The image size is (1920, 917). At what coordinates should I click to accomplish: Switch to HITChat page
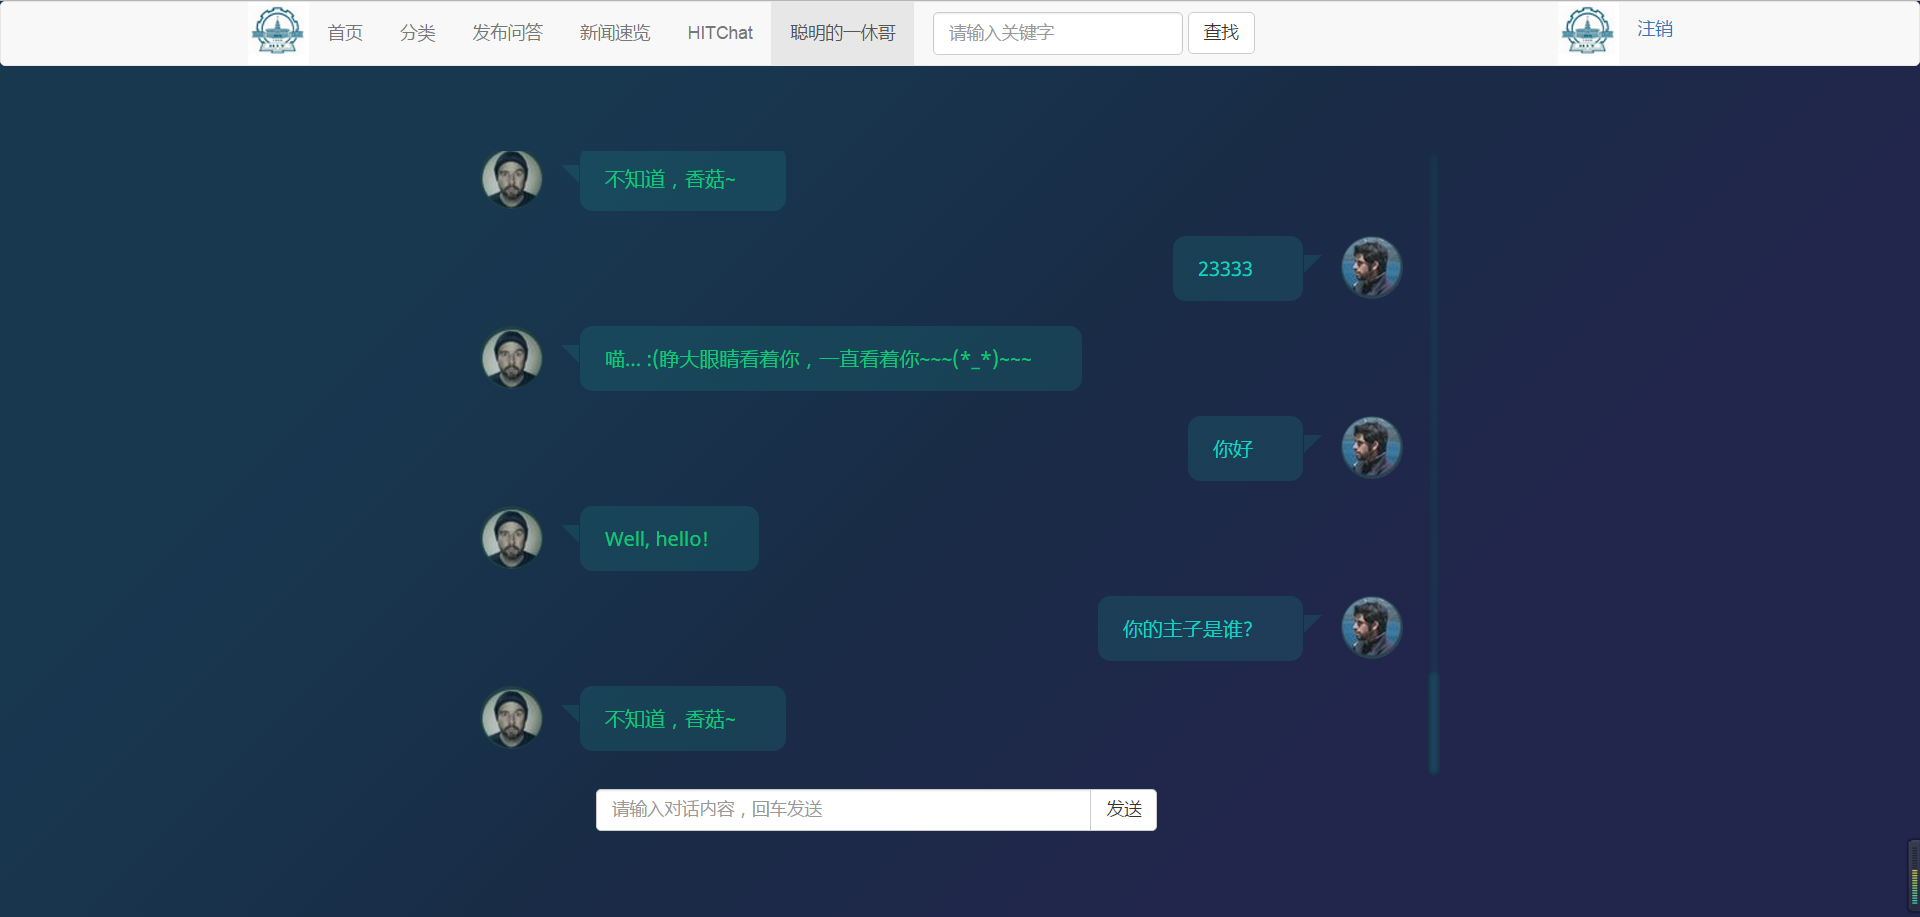point(720,33)
